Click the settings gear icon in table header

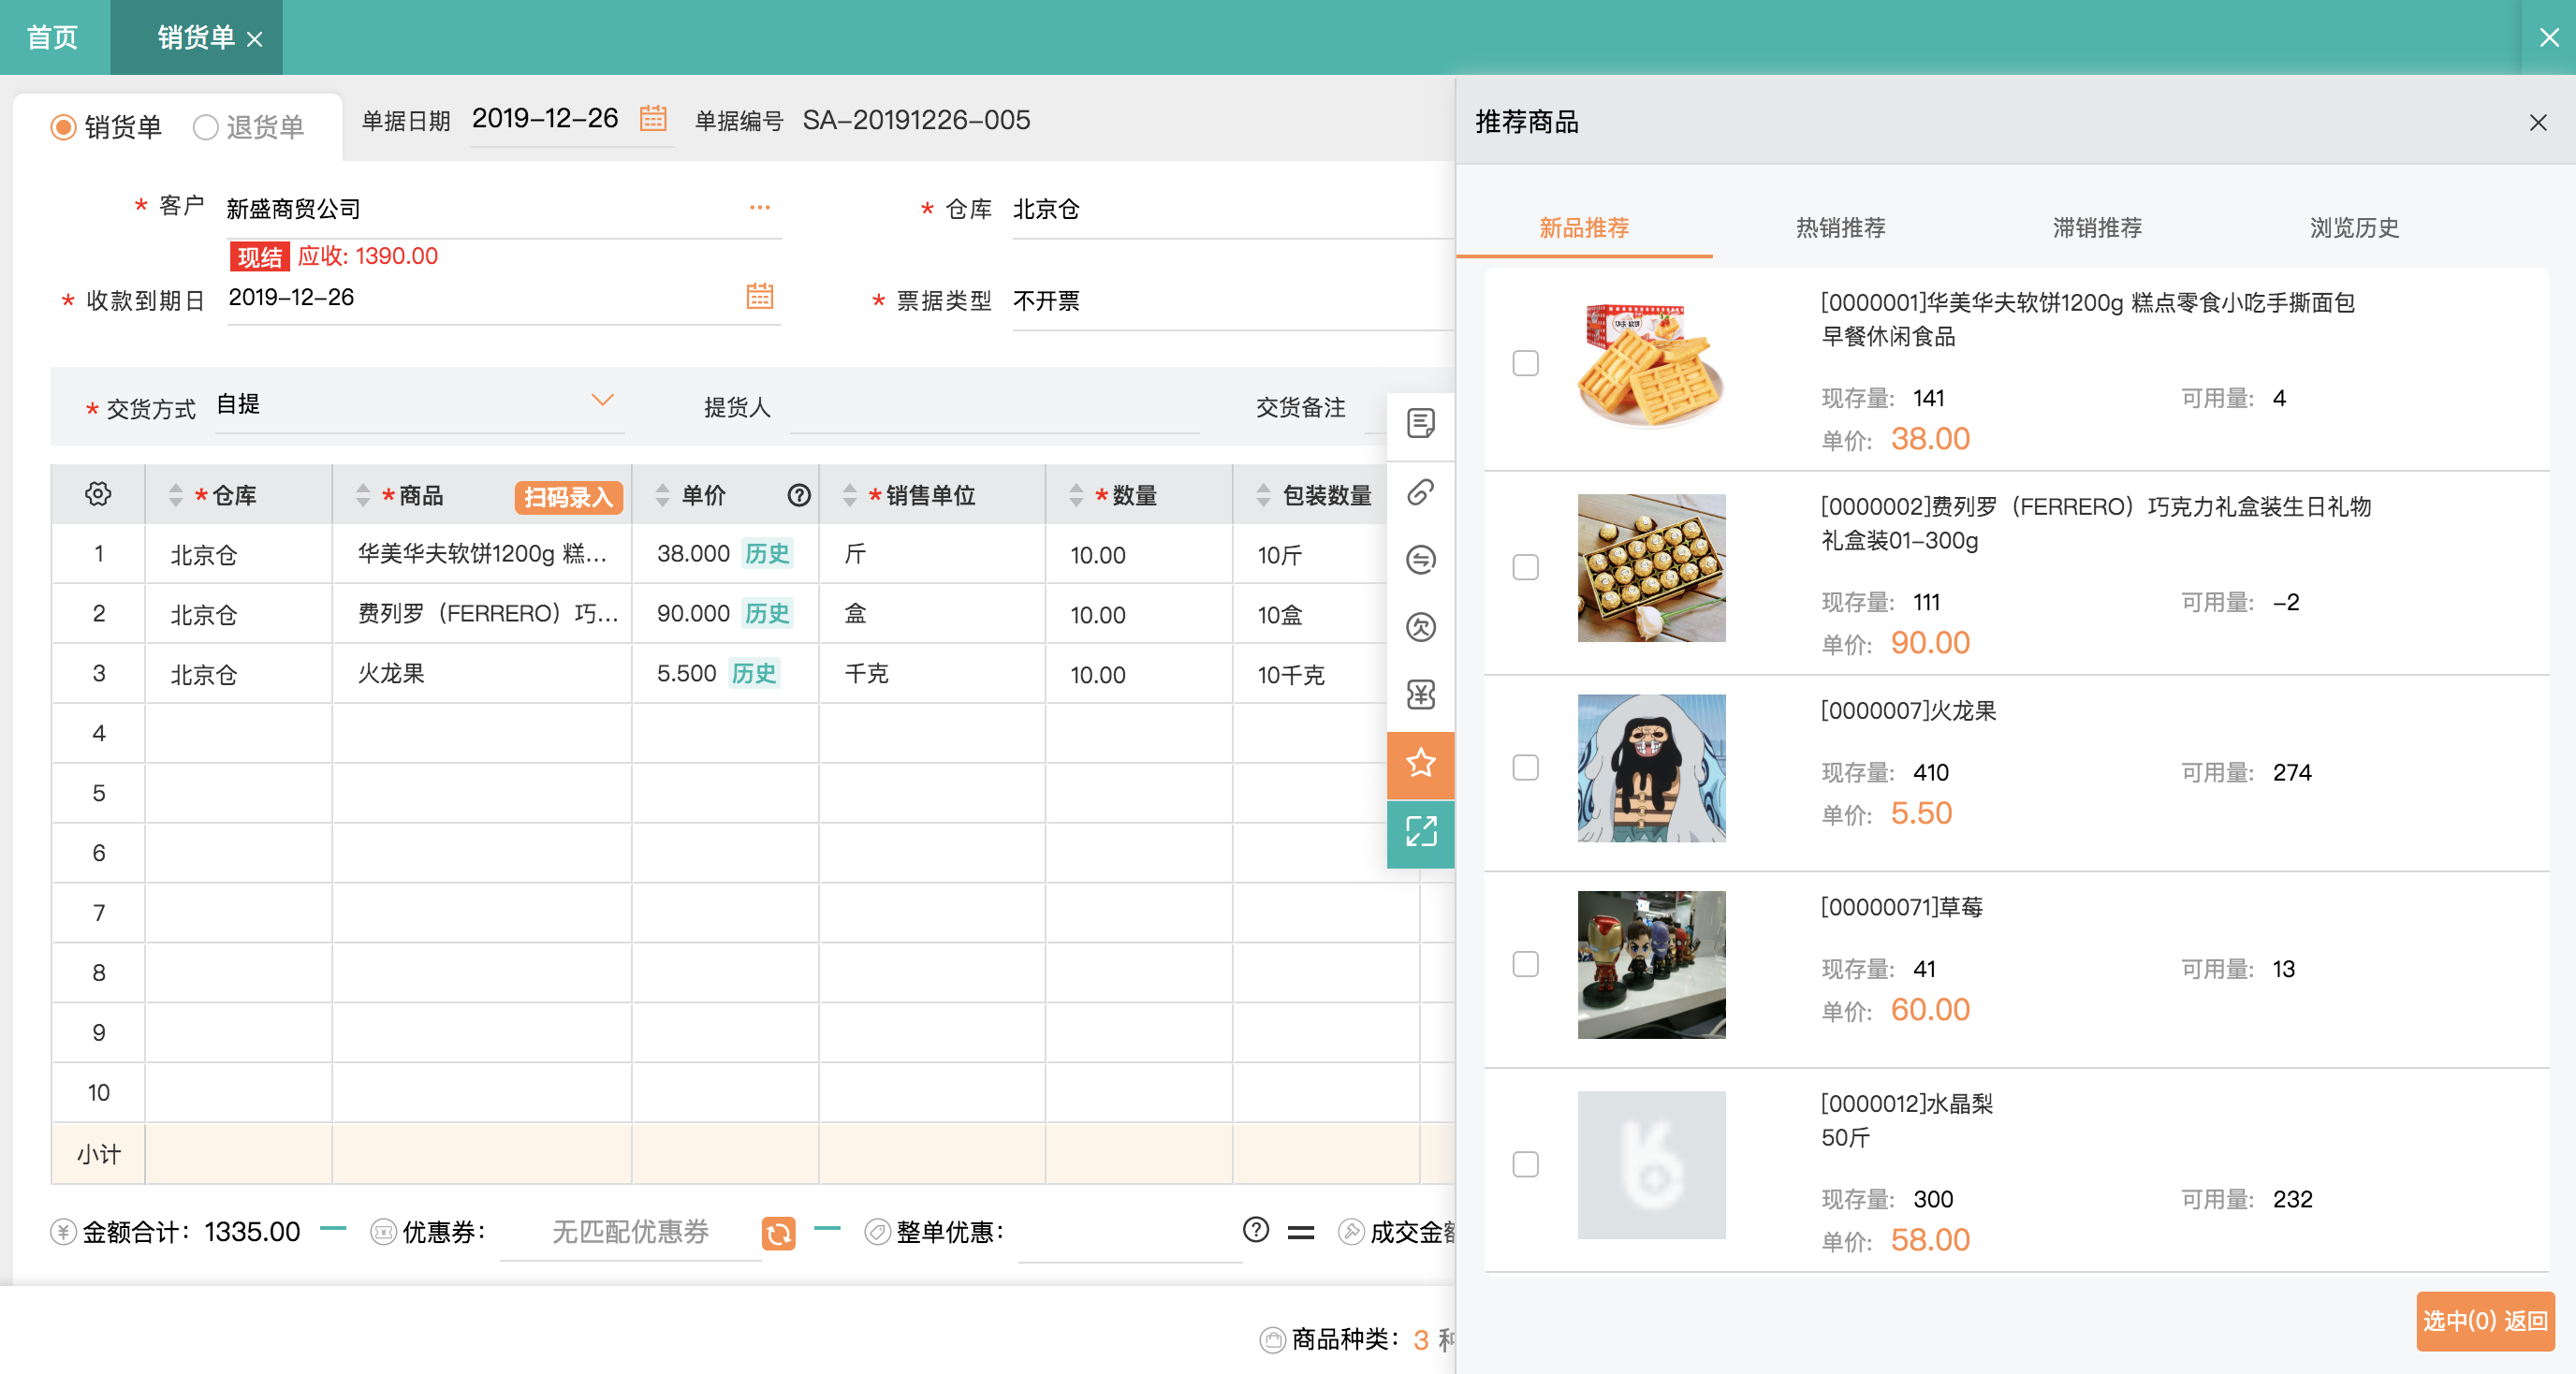(97, 495)
